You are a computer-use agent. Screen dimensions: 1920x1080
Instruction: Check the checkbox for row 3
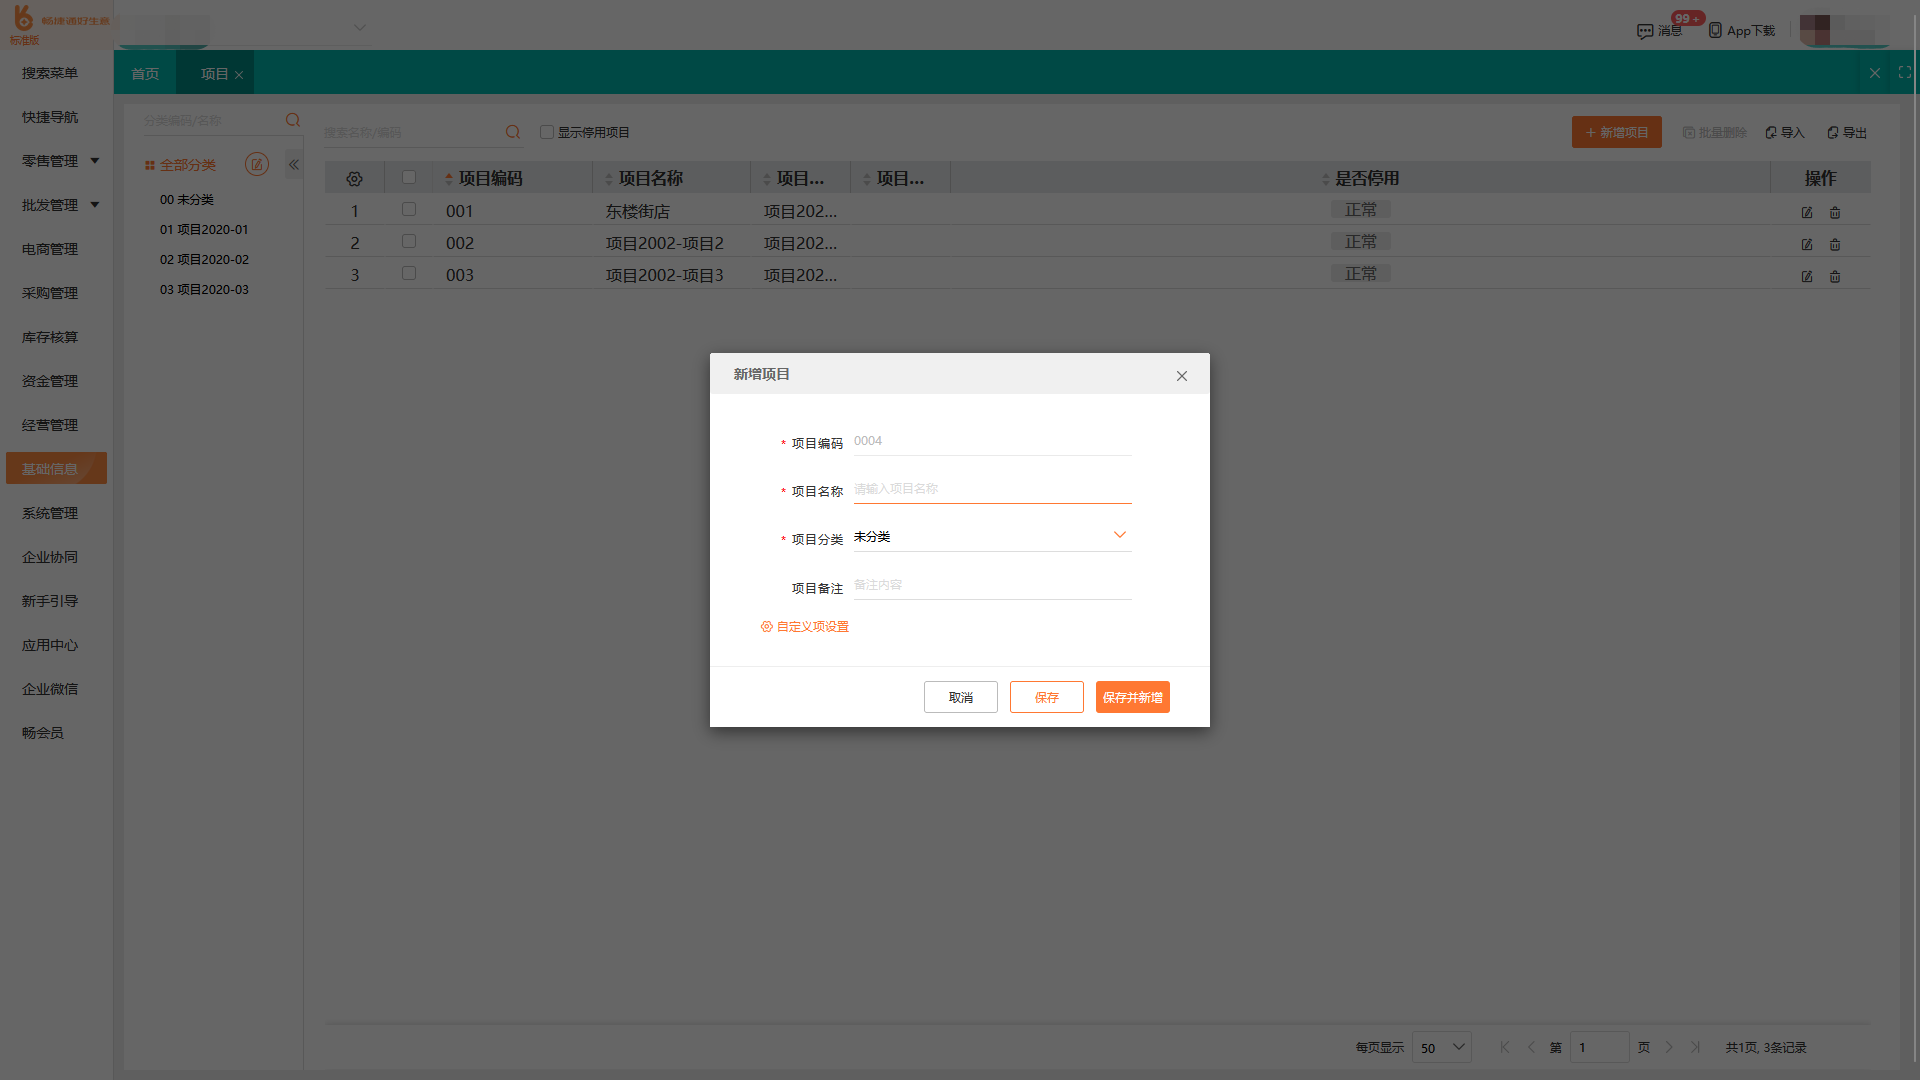409,273
